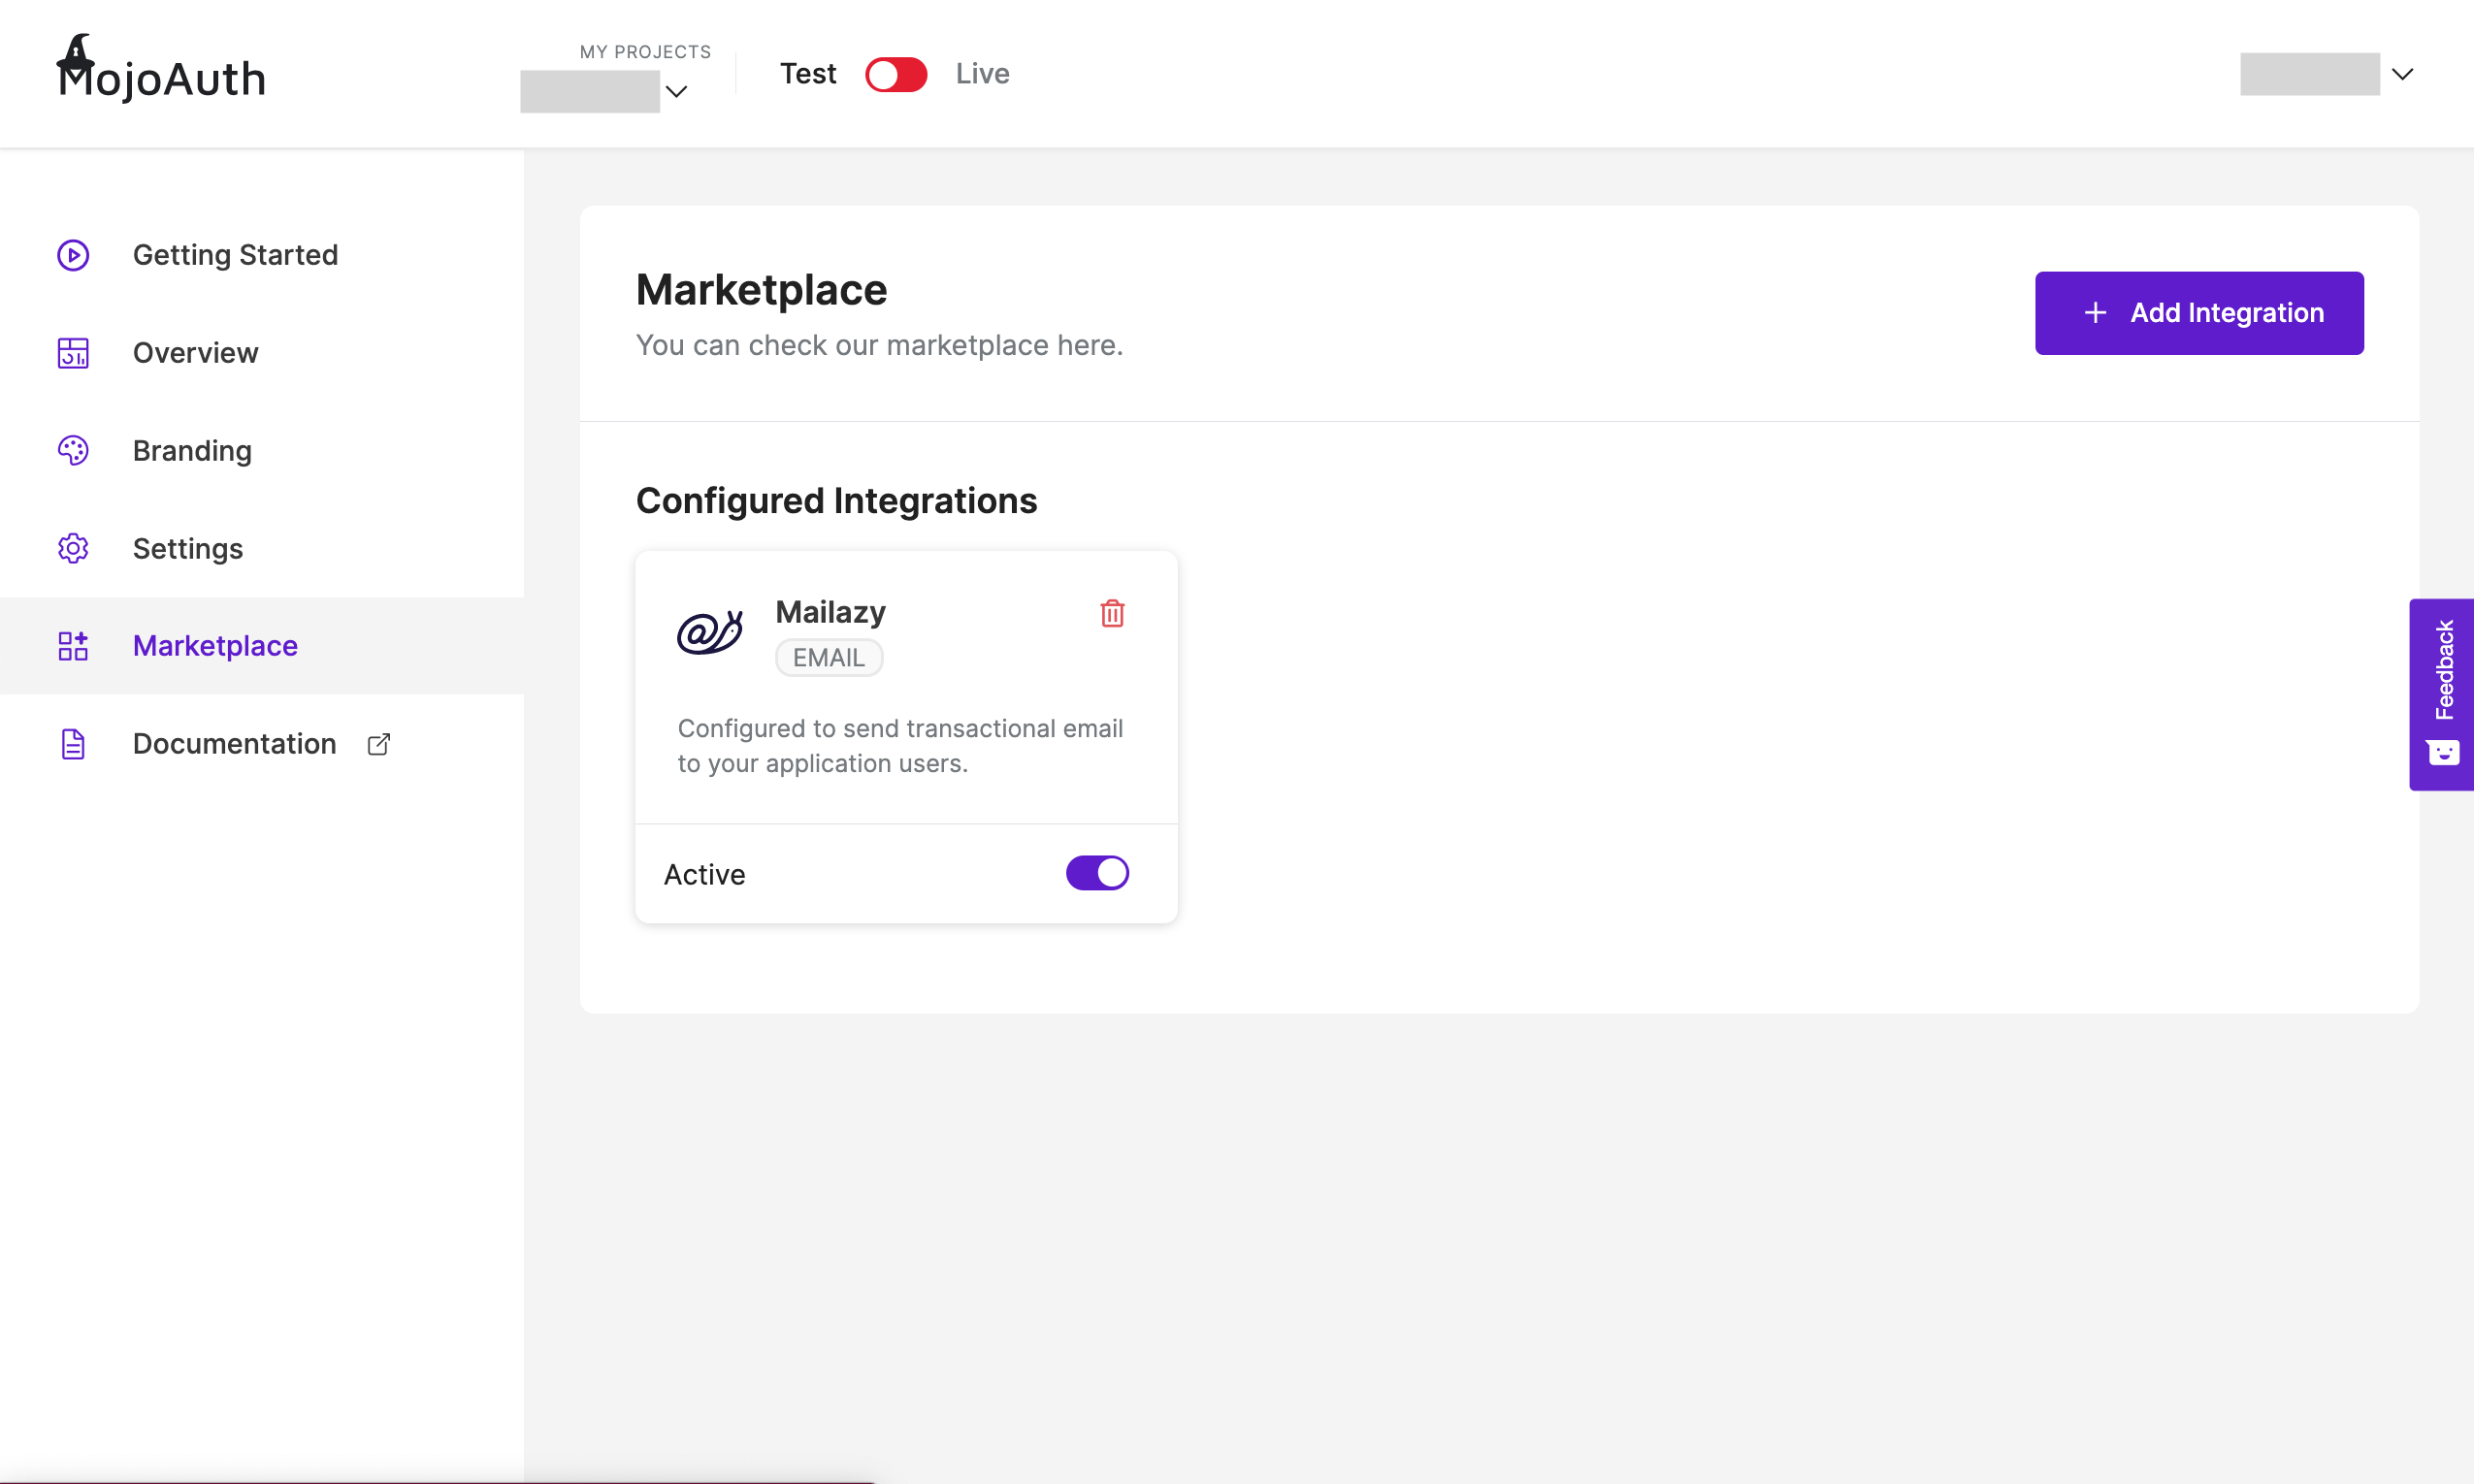
Task: Click the Add Integration button
Action: (x=2200, y=312)
